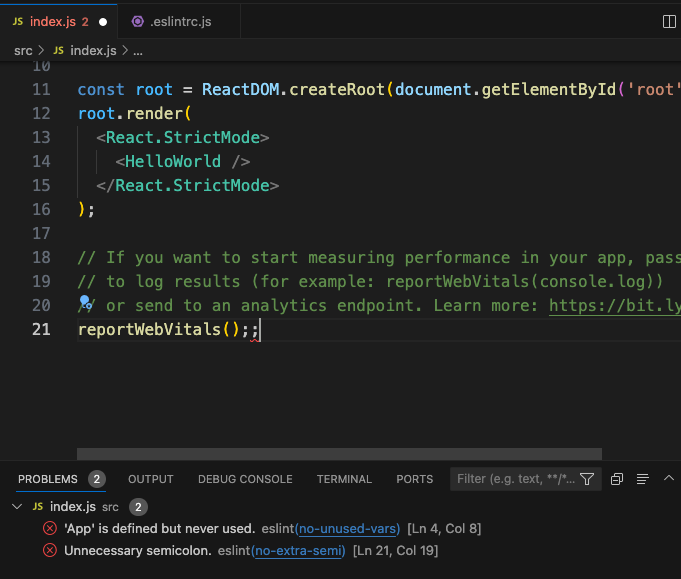Click the error icon beside 'App' unused warning
Screen dimensions: 681x579
pos(50,528)
